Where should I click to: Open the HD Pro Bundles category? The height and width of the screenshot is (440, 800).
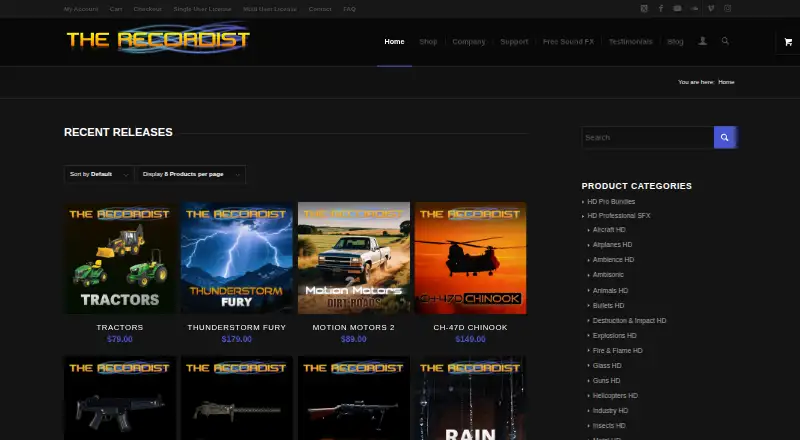[611, 202]
